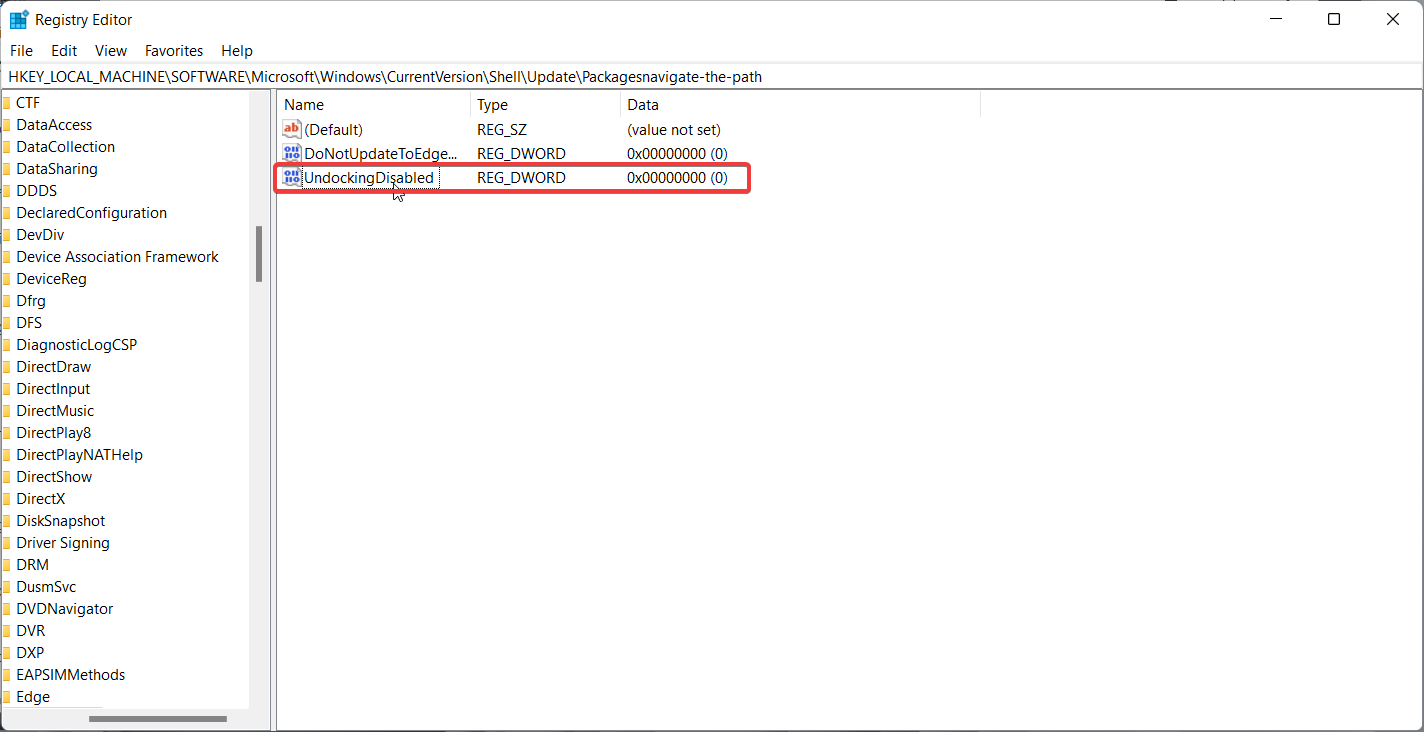Open the View menu
Screen dimensions: 1424x732
coord(110,50)
